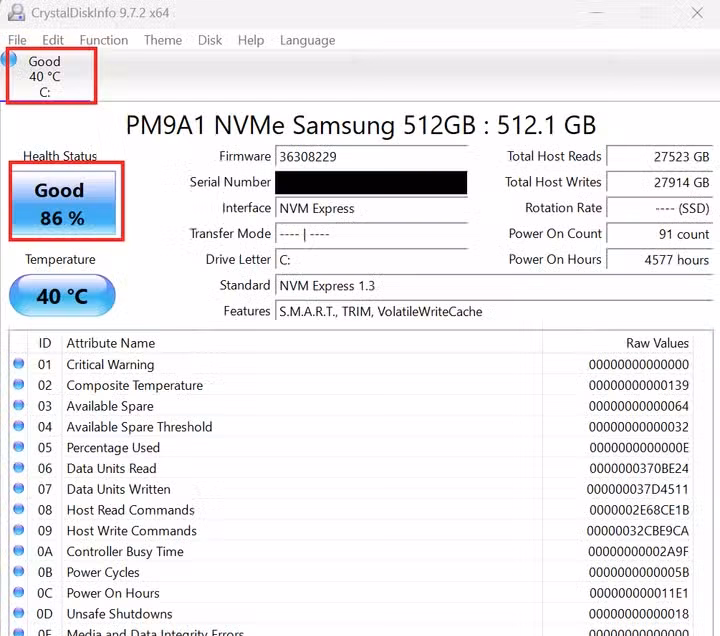Open the Function menu

click(104, 40)
